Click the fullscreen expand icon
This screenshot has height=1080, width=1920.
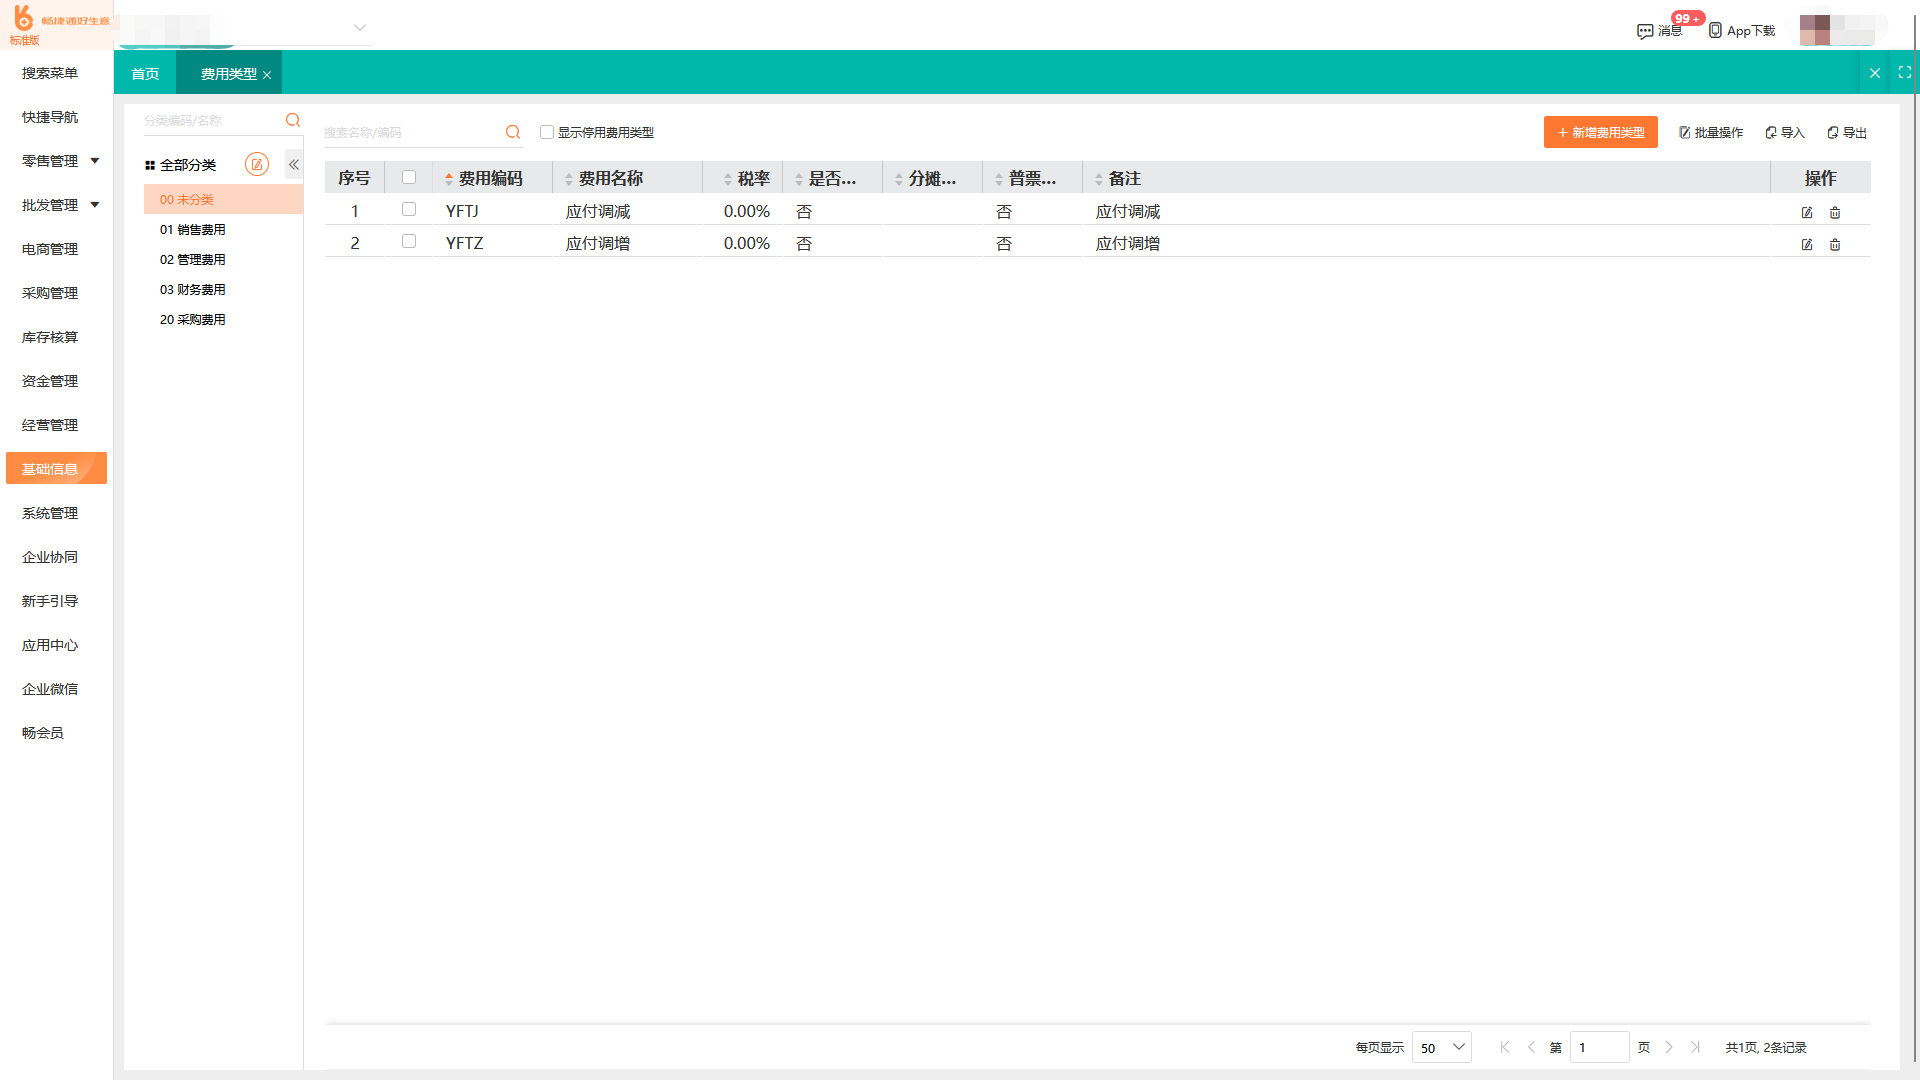click(1904, 73)
